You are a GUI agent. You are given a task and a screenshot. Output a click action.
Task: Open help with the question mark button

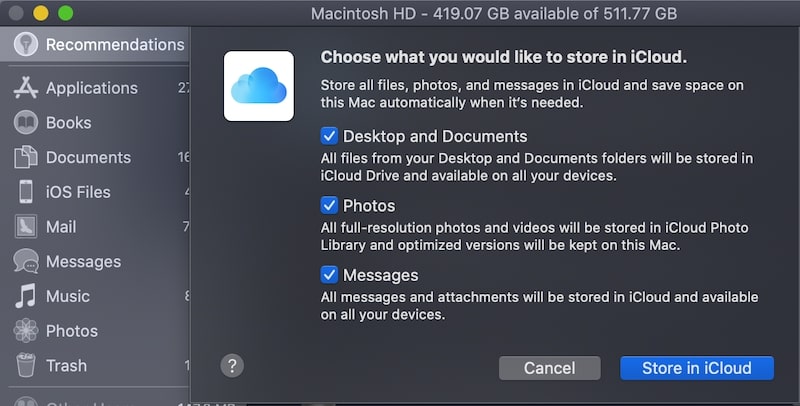(232, 366)
